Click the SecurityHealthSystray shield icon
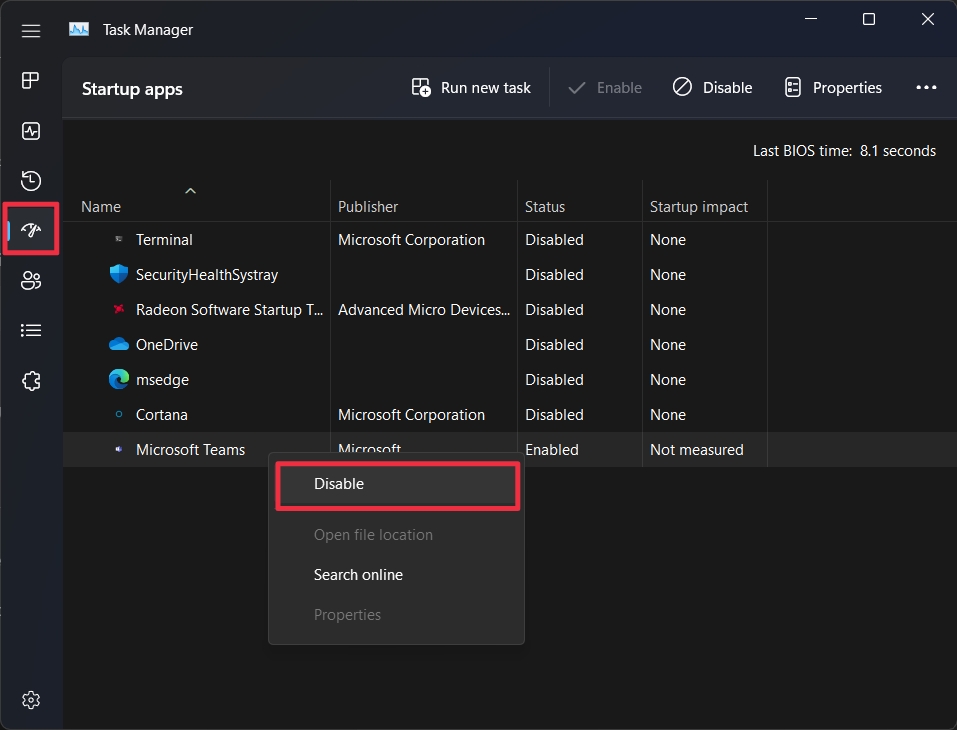Screen dimensions: 957x730 [119, 274]
